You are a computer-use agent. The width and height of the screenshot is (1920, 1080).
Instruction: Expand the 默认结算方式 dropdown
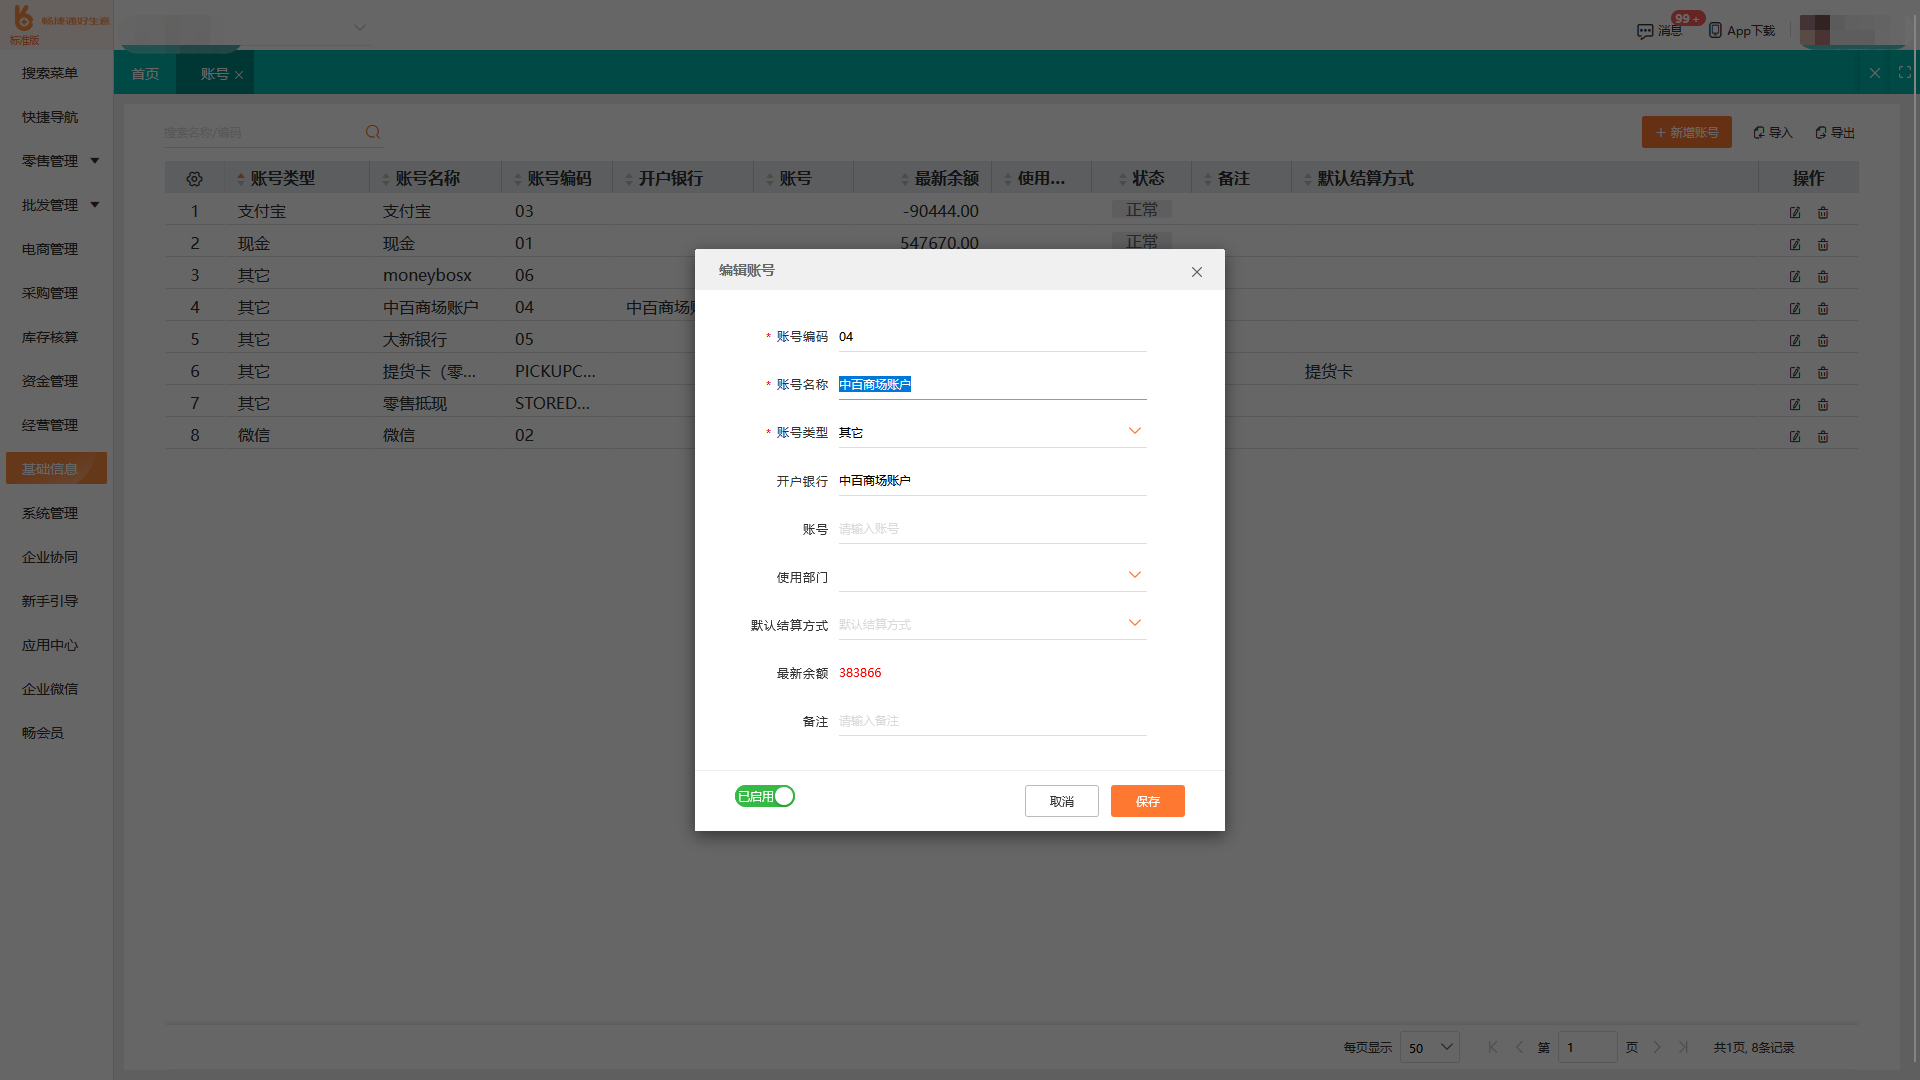[1134, 624]
